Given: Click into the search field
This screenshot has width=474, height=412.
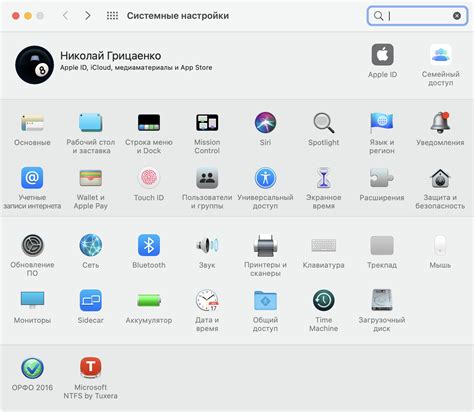Looking at the screenshot, I should 417,16.
